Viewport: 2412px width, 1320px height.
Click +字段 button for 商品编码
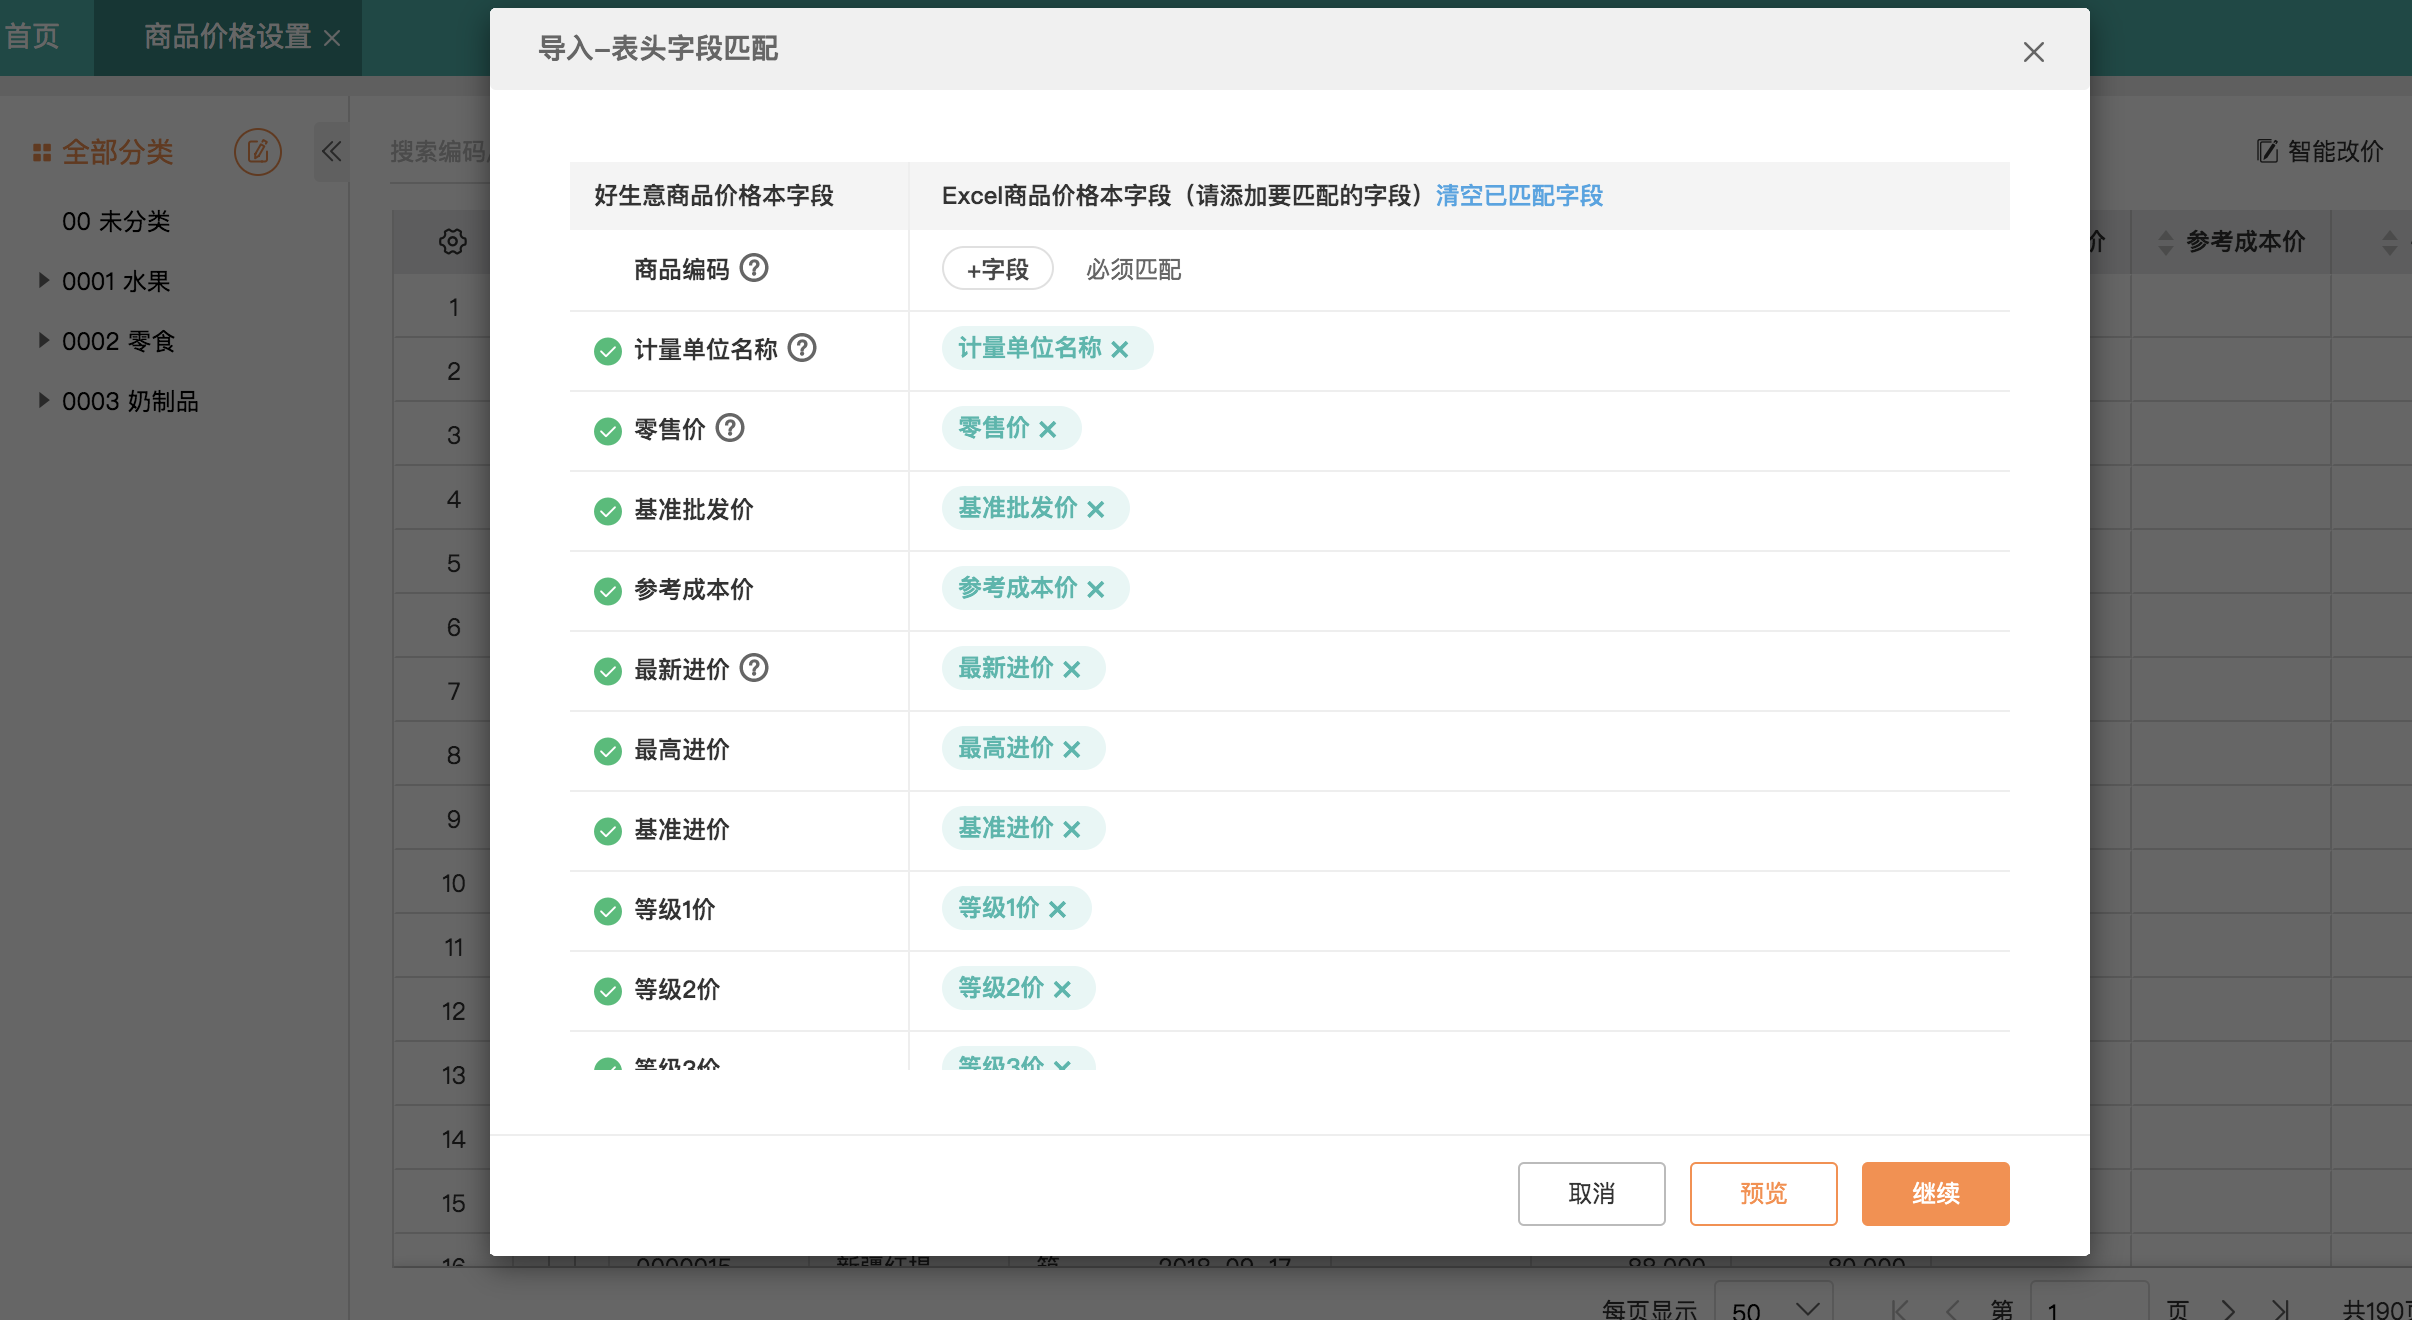(995, 270)
